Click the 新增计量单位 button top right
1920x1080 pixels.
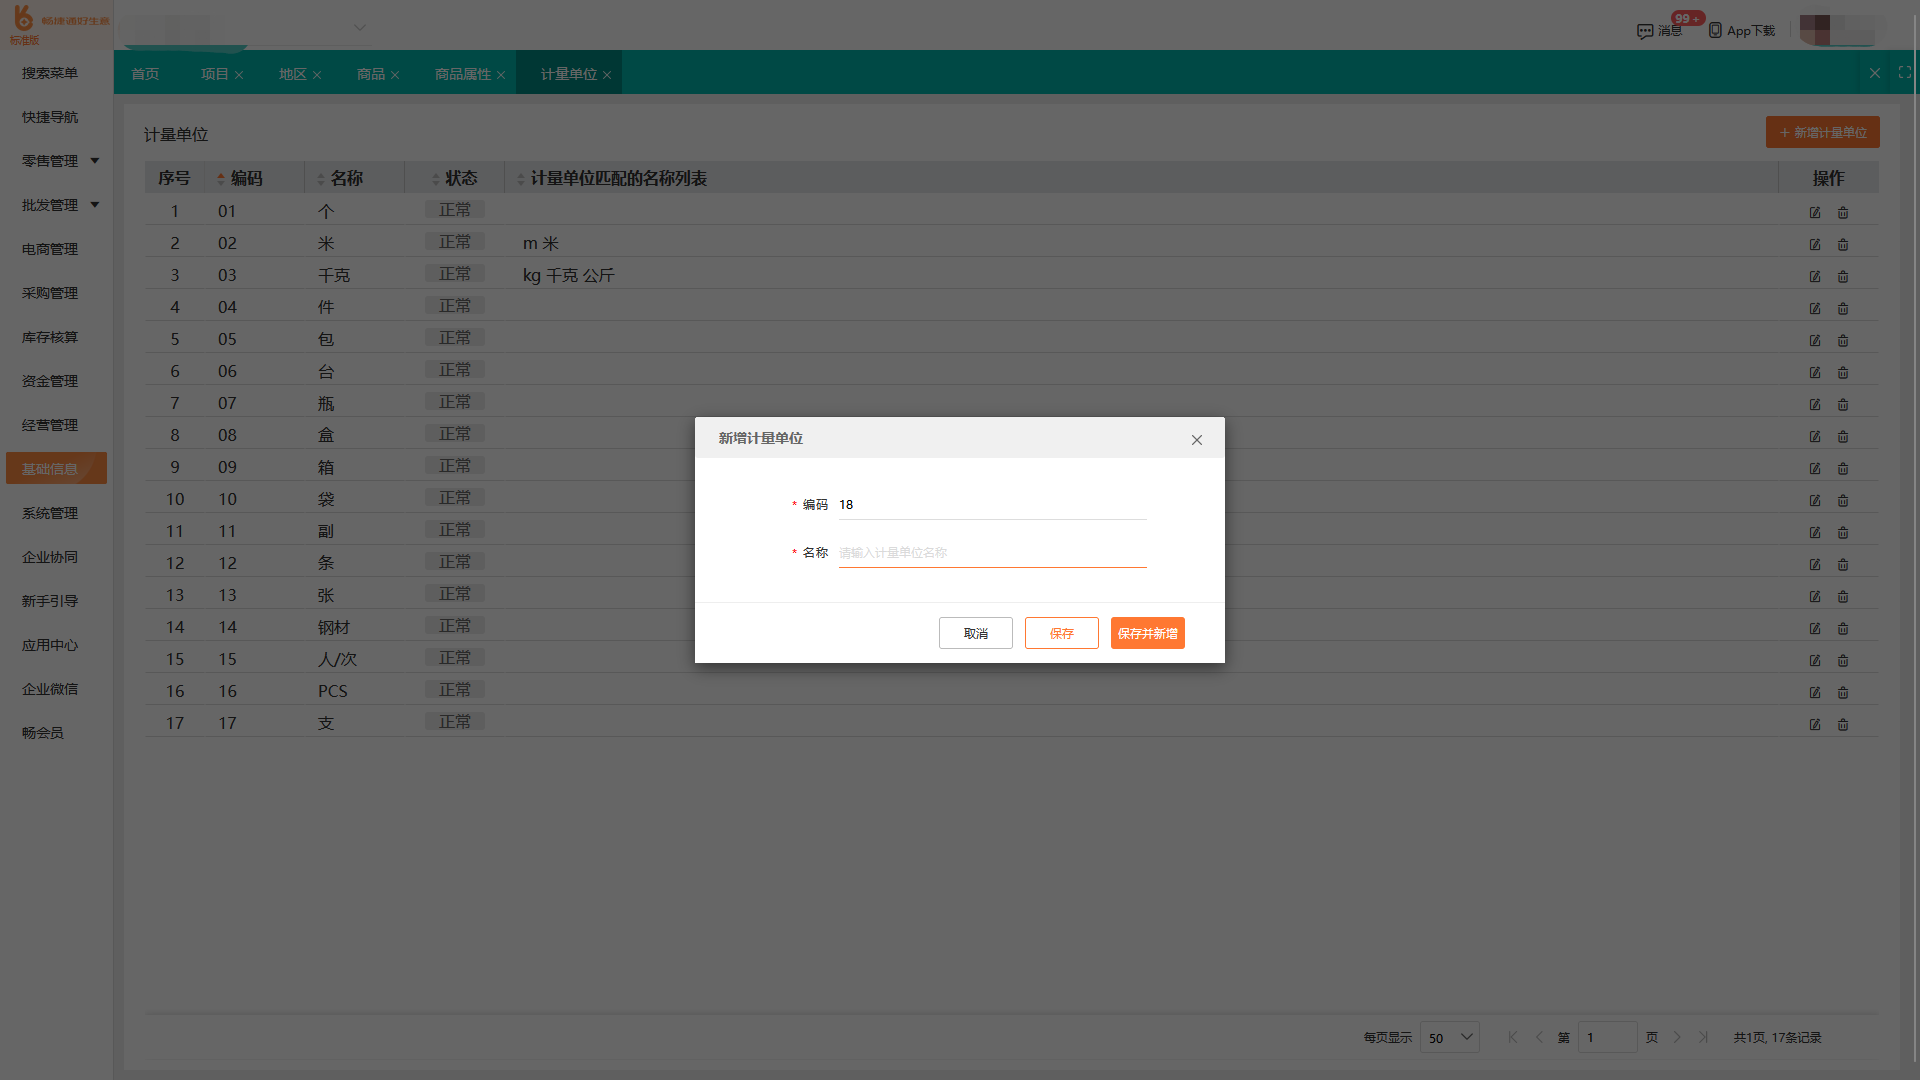1822,132
